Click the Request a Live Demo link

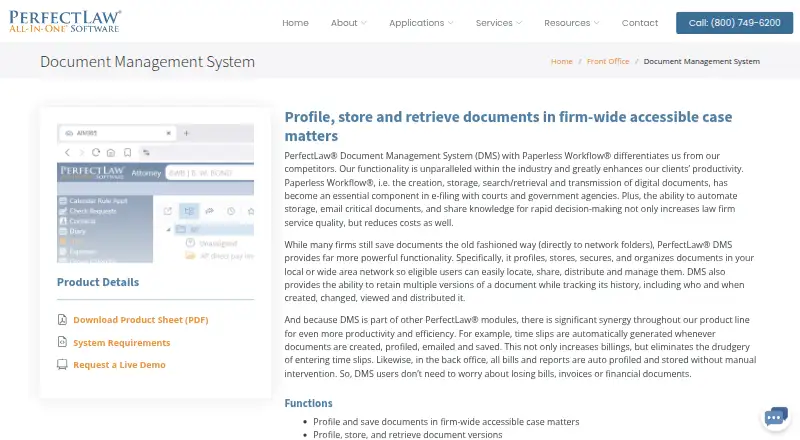[x=119, y=364]
